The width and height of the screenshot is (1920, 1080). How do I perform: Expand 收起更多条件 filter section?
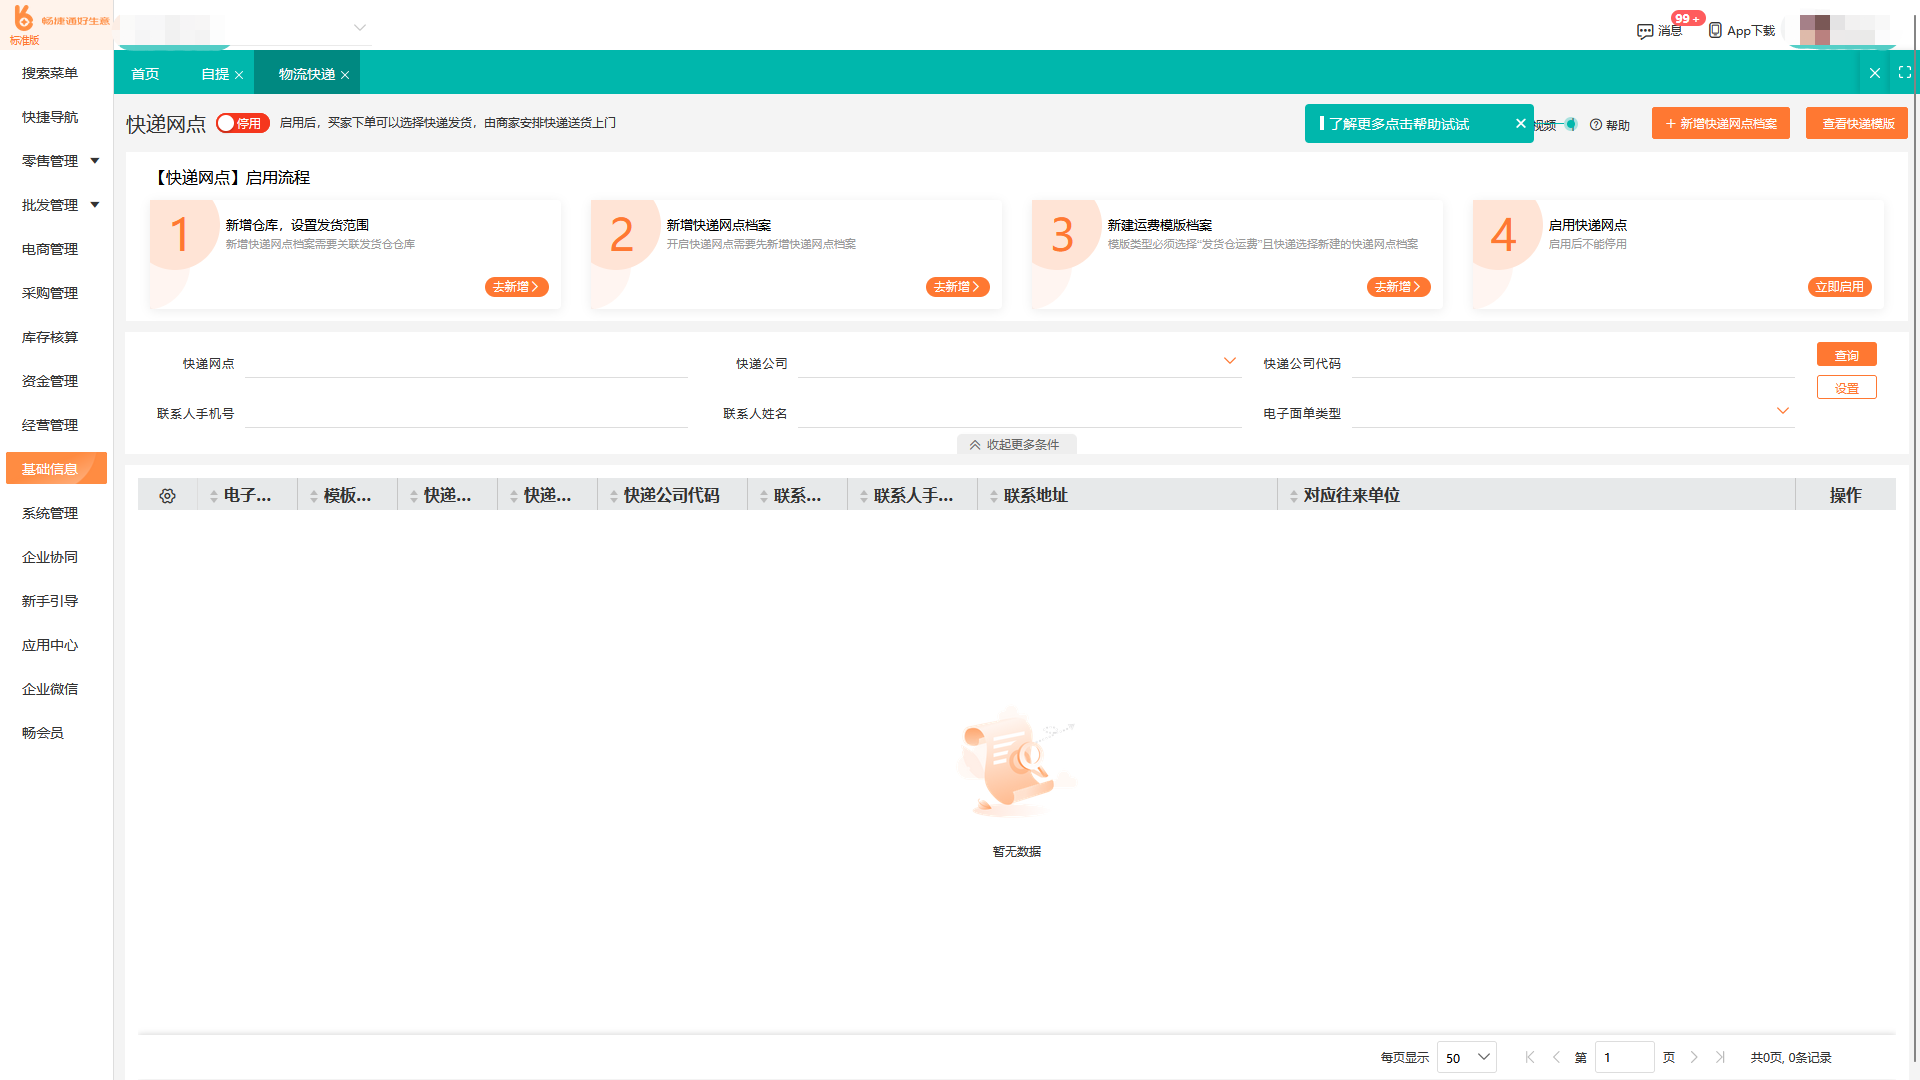[x=1013, y=444]
